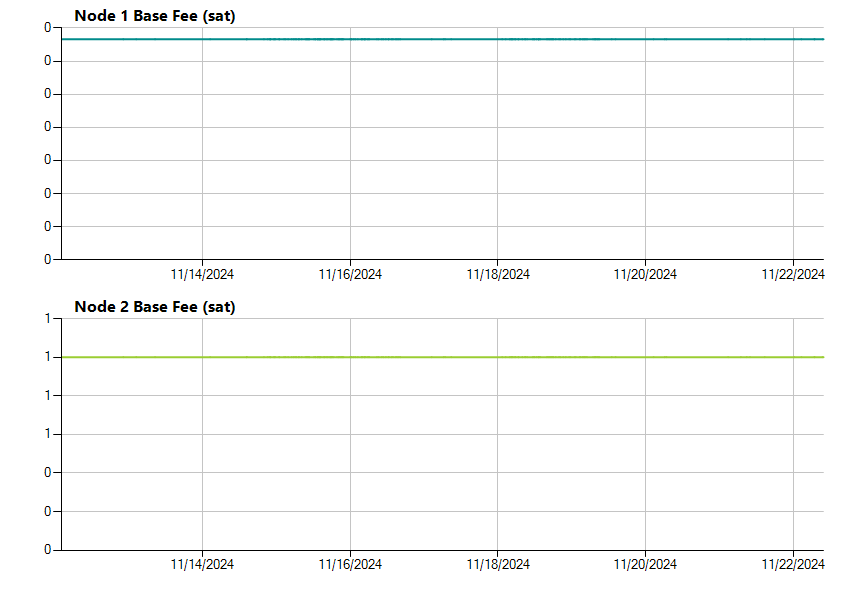Image resolution: width=860 pixels, height=600 pixels.
Task: Click the 11/20/2024 label on Node 2 axis
Action: 644,562
